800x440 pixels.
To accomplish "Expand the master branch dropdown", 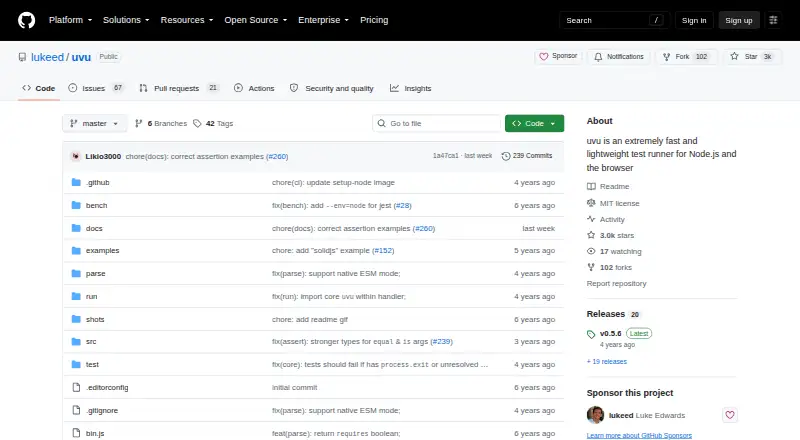I will [x=95, y=124].
